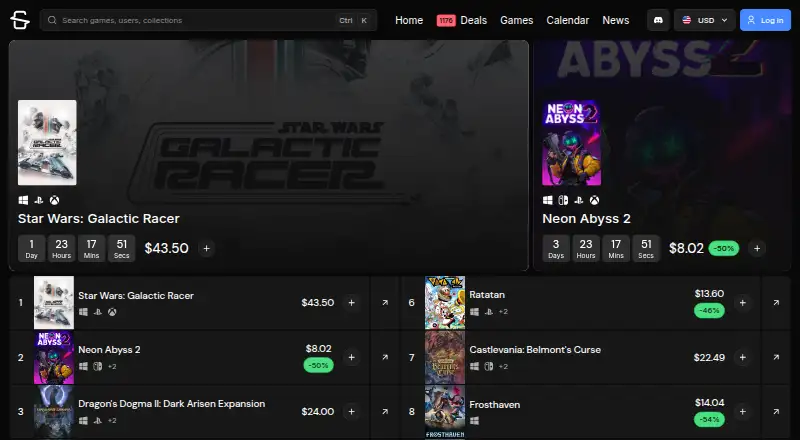Screen dimensions: 800x440
Task: Click the +2 platforms label in Ratatan row
Action: 503,312
